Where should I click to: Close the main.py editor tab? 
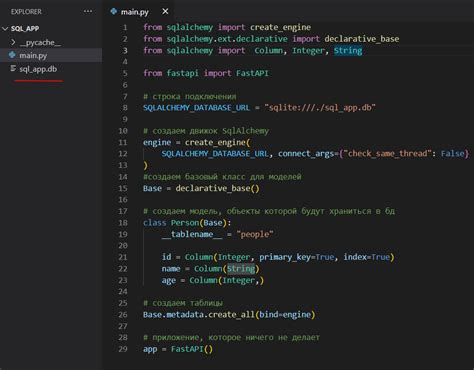165,12
